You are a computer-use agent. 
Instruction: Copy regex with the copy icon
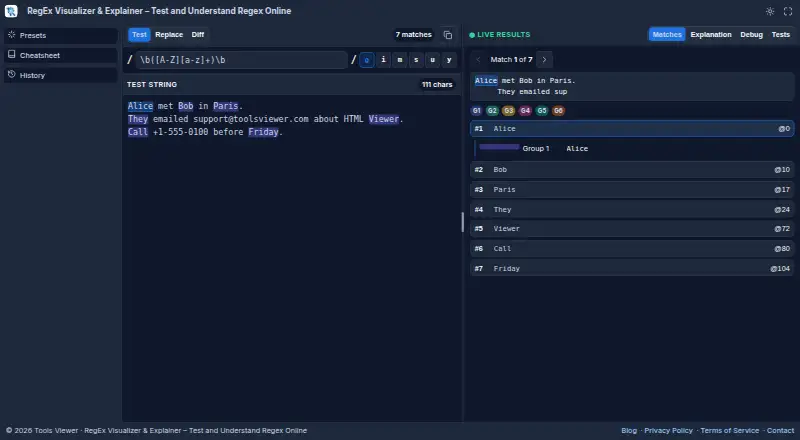(447, 35)
